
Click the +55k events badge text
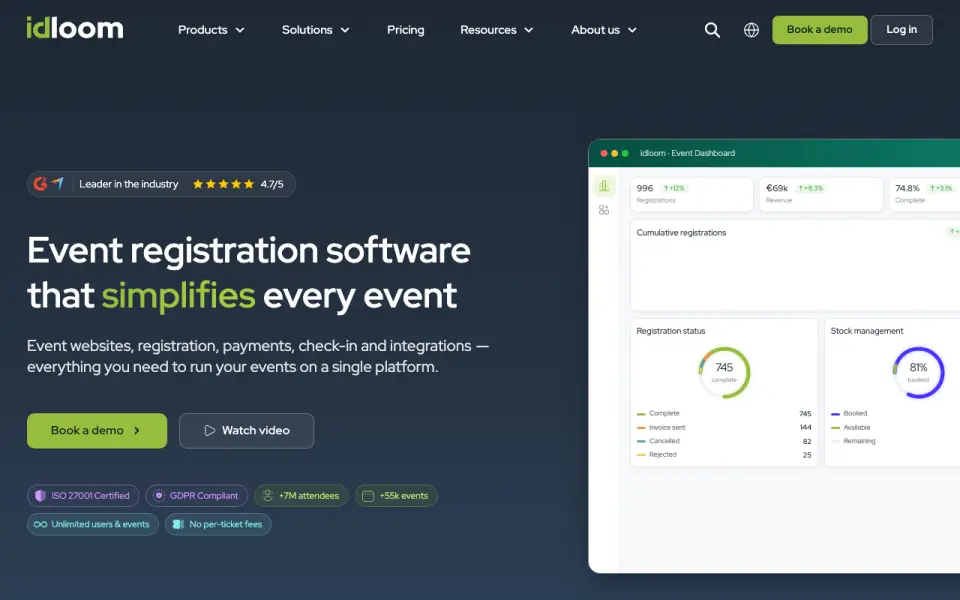coord(403,496)
